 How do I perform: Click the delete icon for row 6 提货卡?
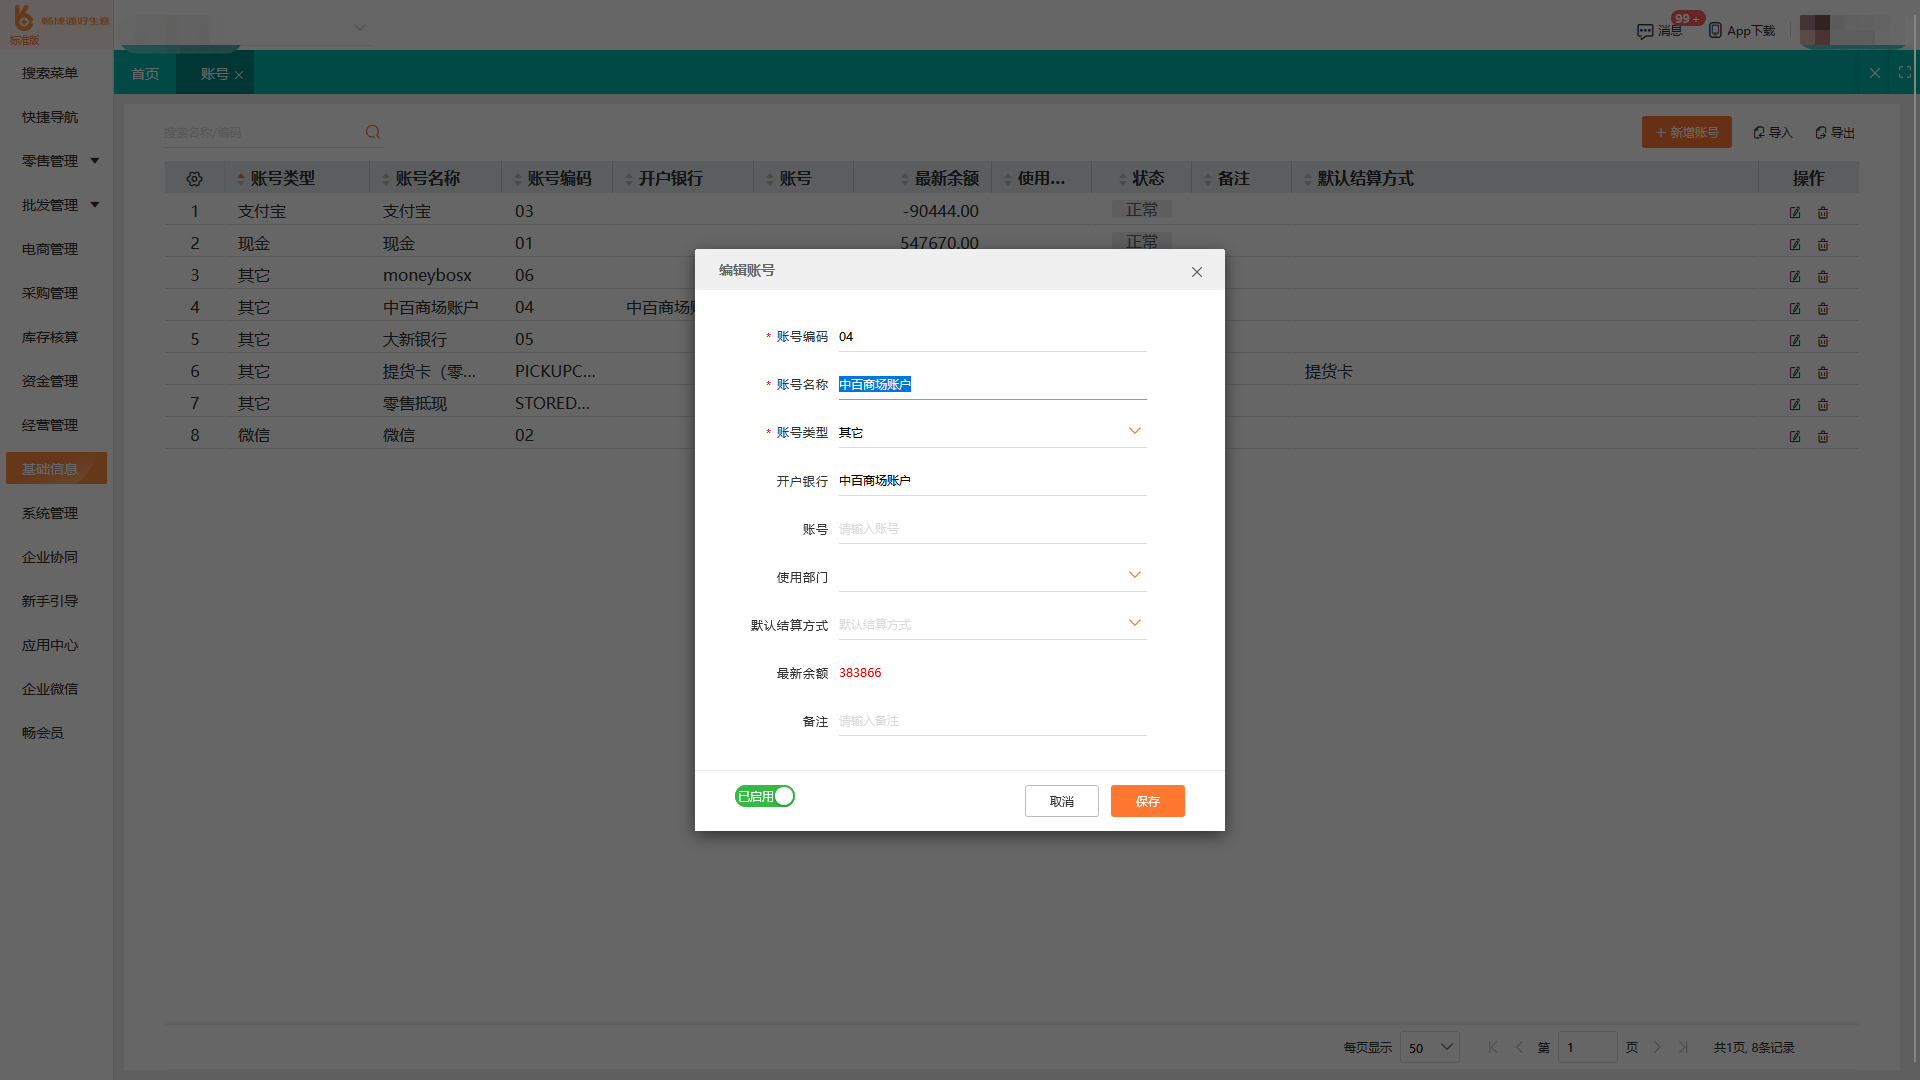1824,372
